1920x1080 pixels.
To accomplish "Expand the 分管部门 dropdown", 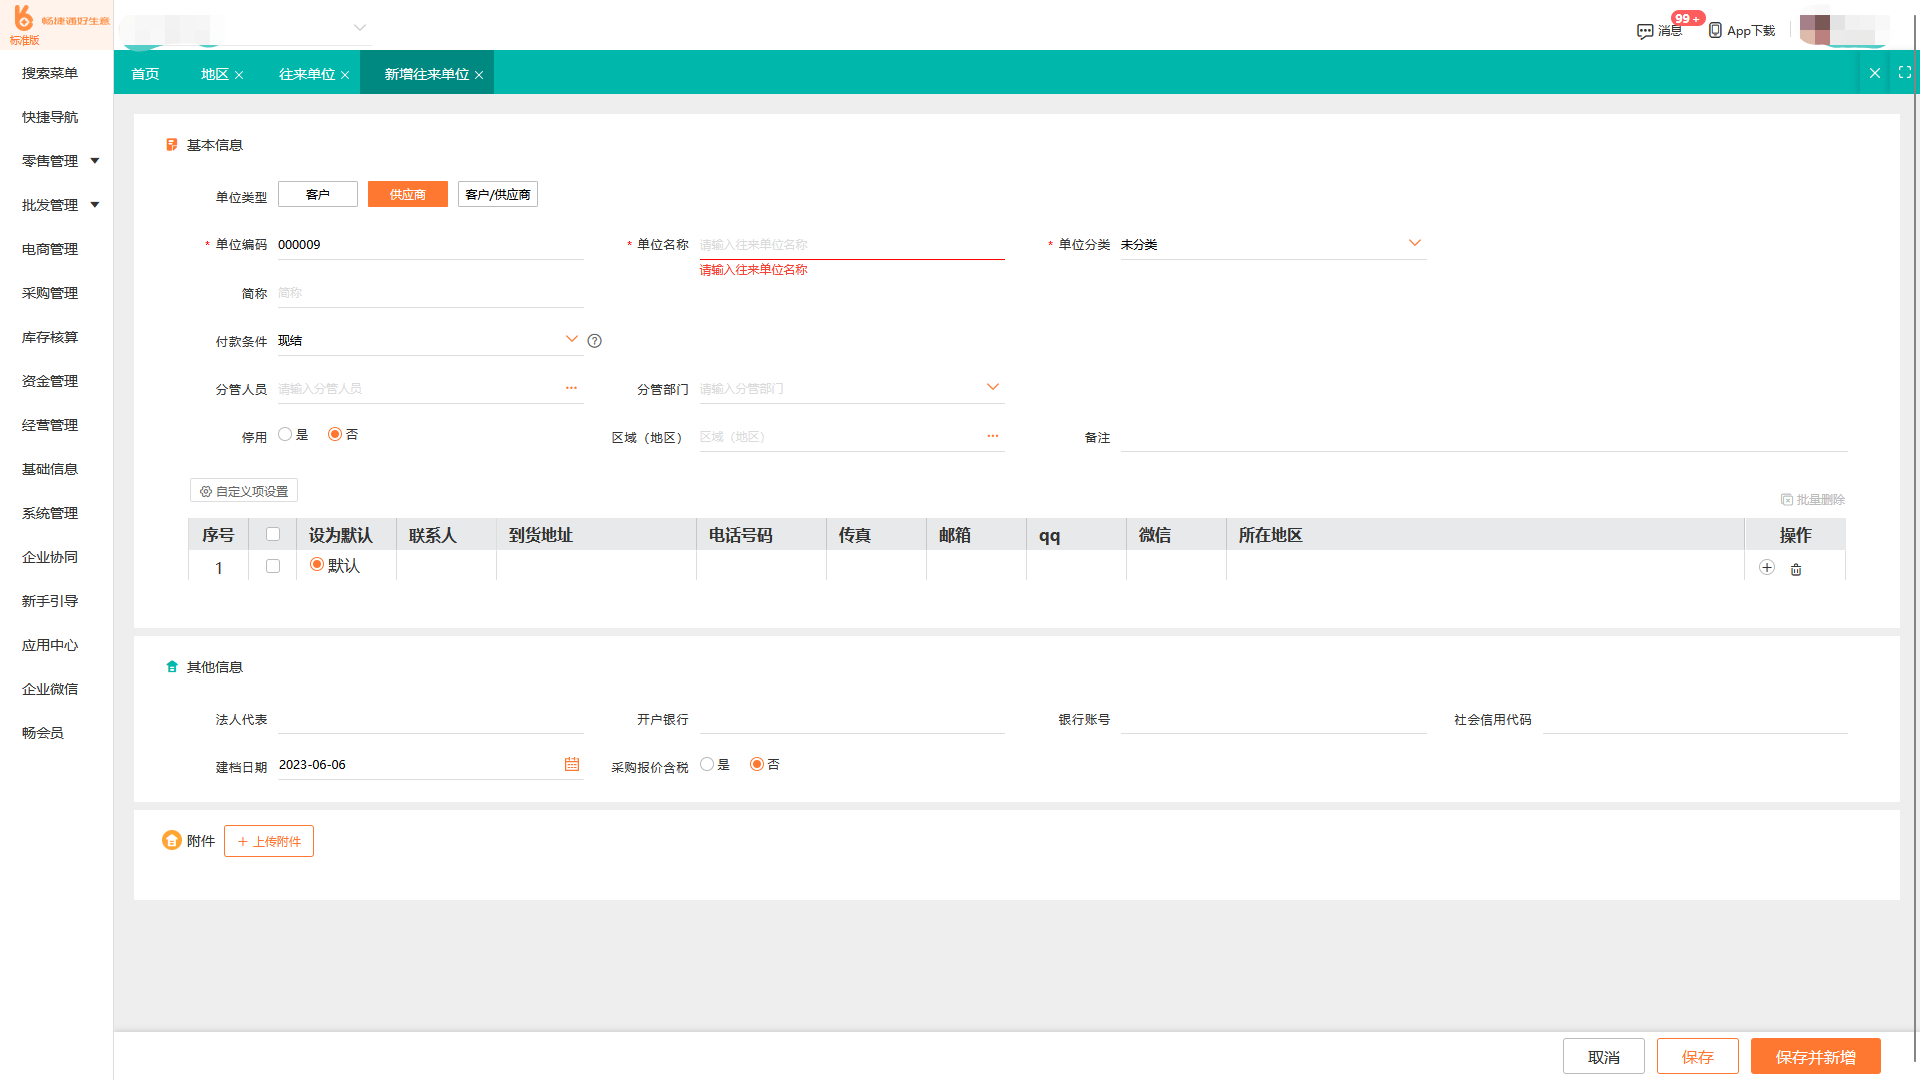I will 993,388.
